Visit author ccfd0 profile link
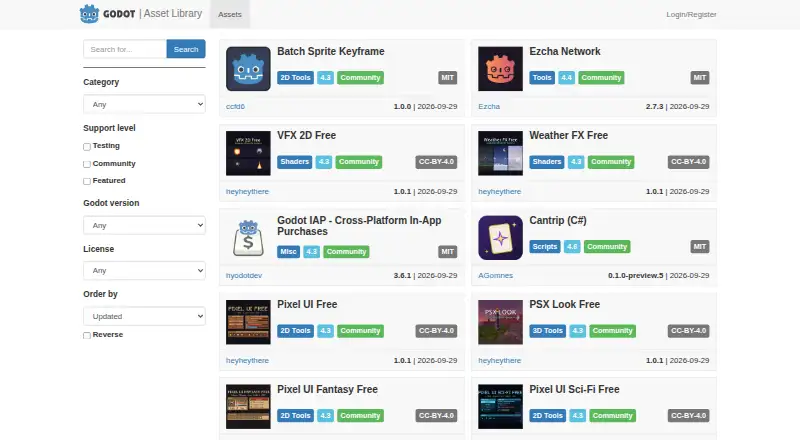The width and height of the screenshot is (800, 440). (235, 106)
